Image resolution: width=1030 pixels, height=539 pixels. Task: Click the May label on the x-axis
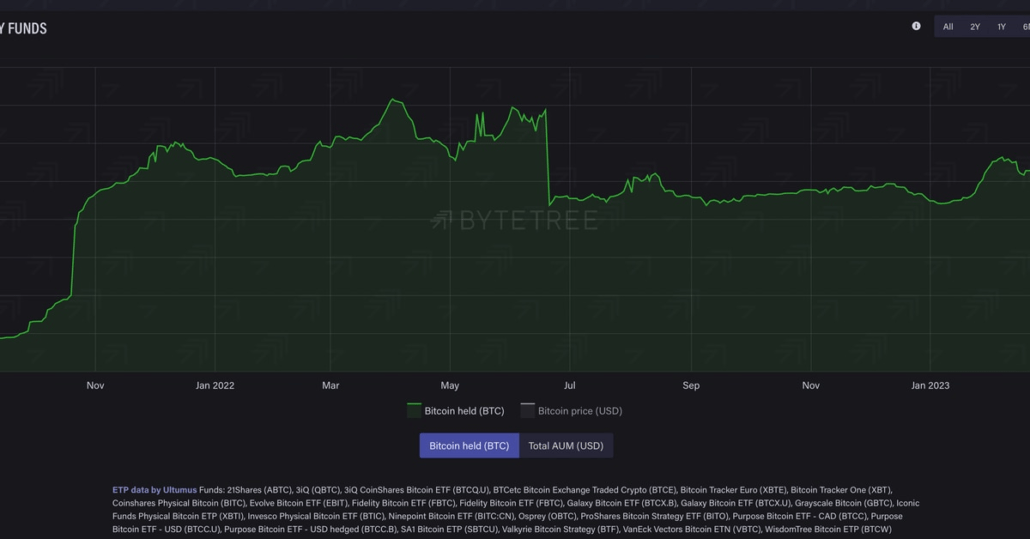tap(450, 385)
